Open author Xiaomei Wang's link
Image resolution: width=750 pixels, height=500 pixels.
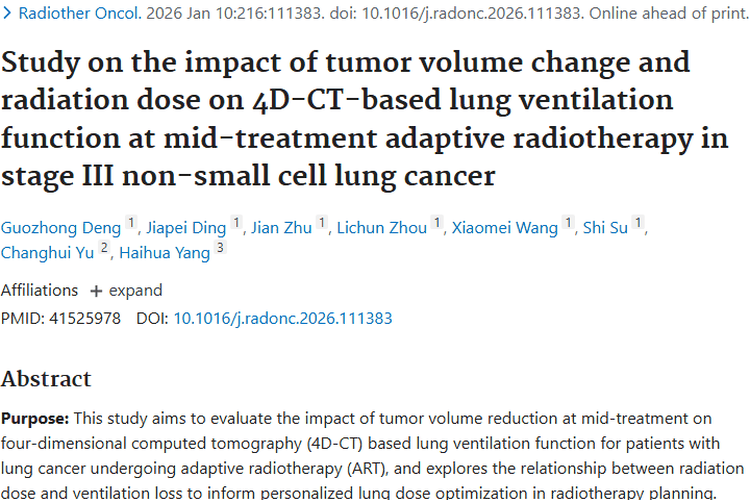click(x=505, y=228)
